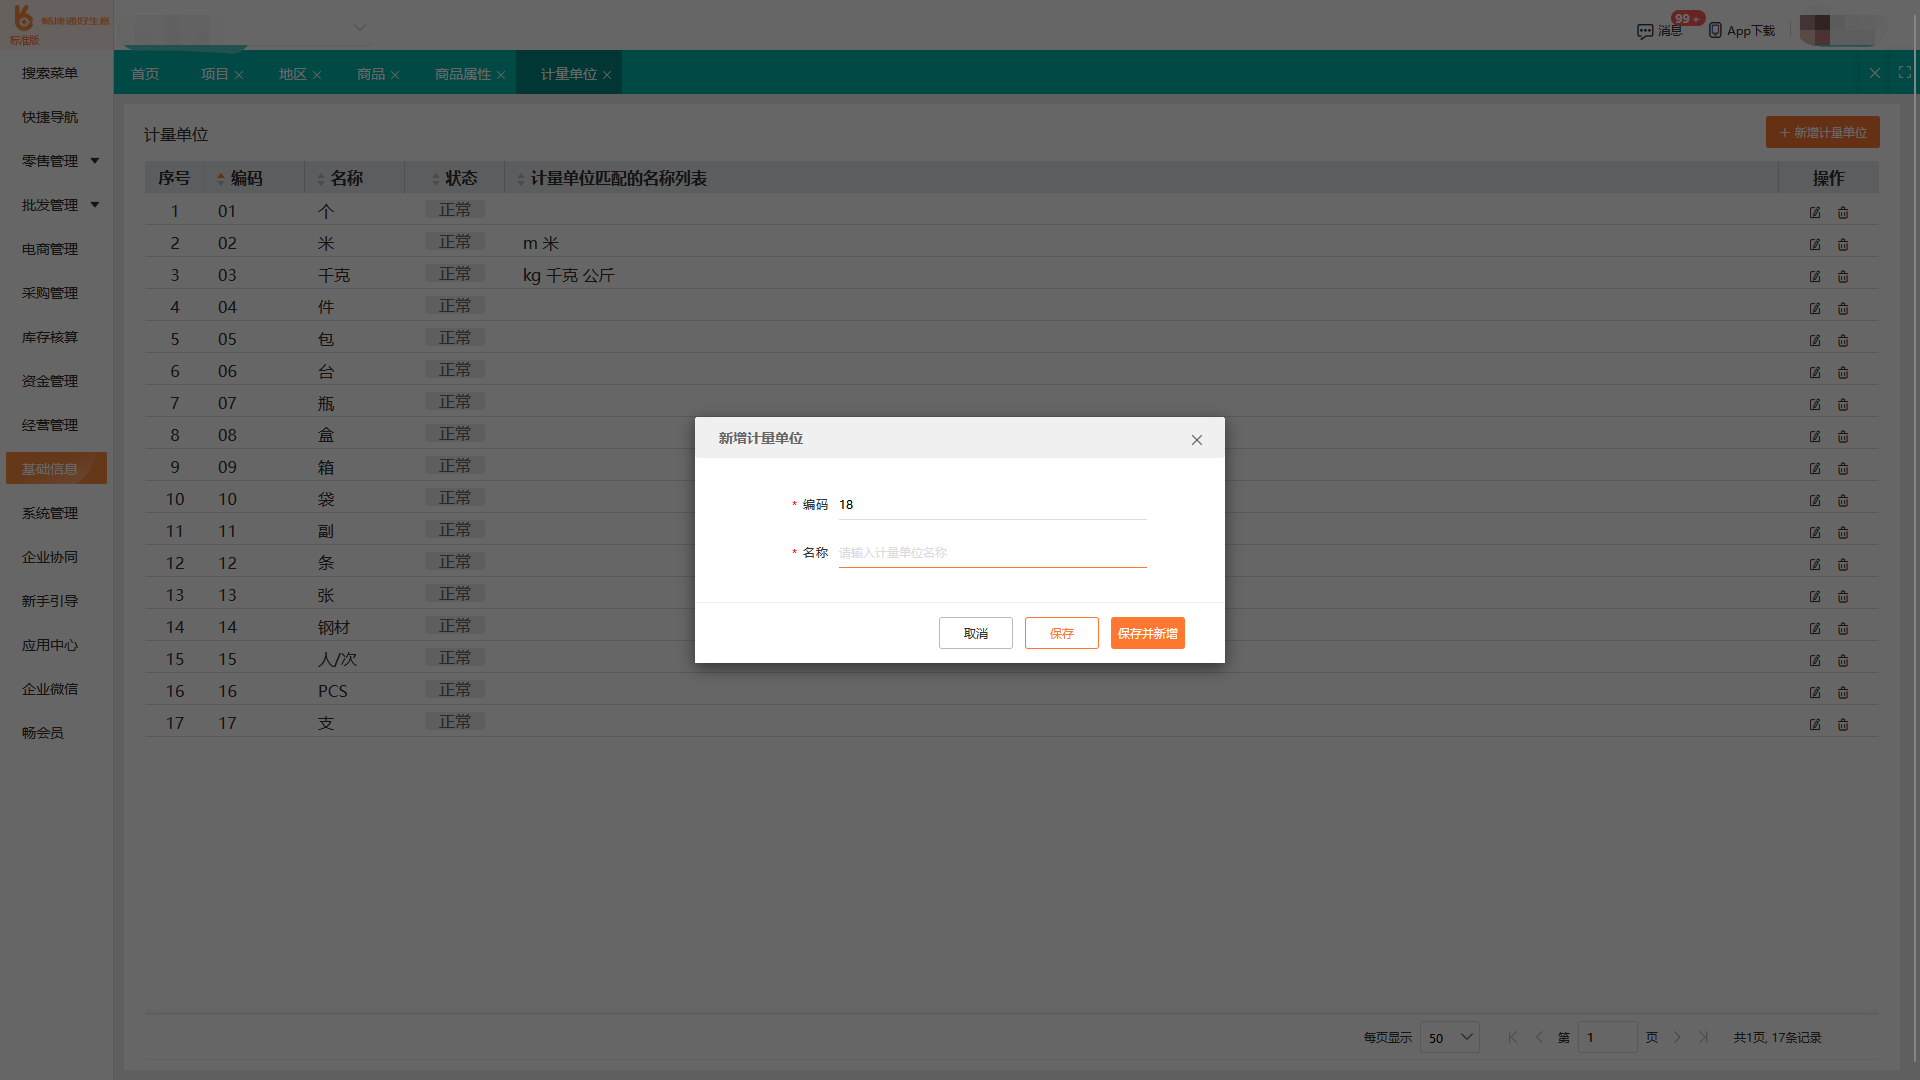Viewport: 1920px width, 1080px height.
Task: Click the delete icon for row 10
Action: click(1844, 498)
